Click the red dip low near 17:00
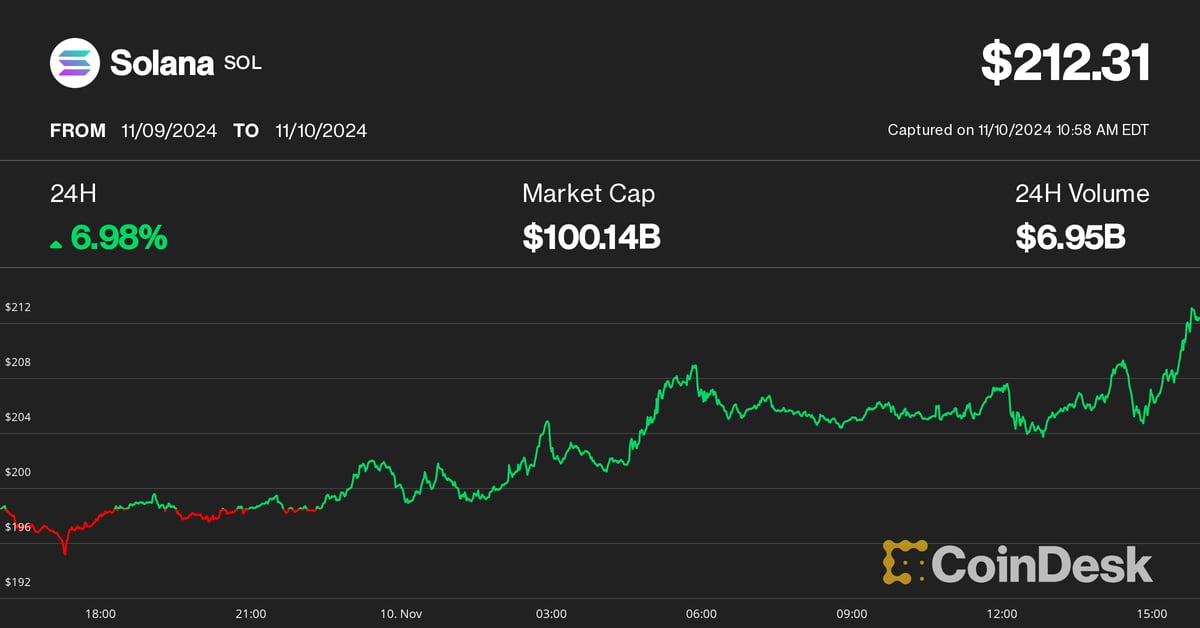1200x628 pixels. 65,551
